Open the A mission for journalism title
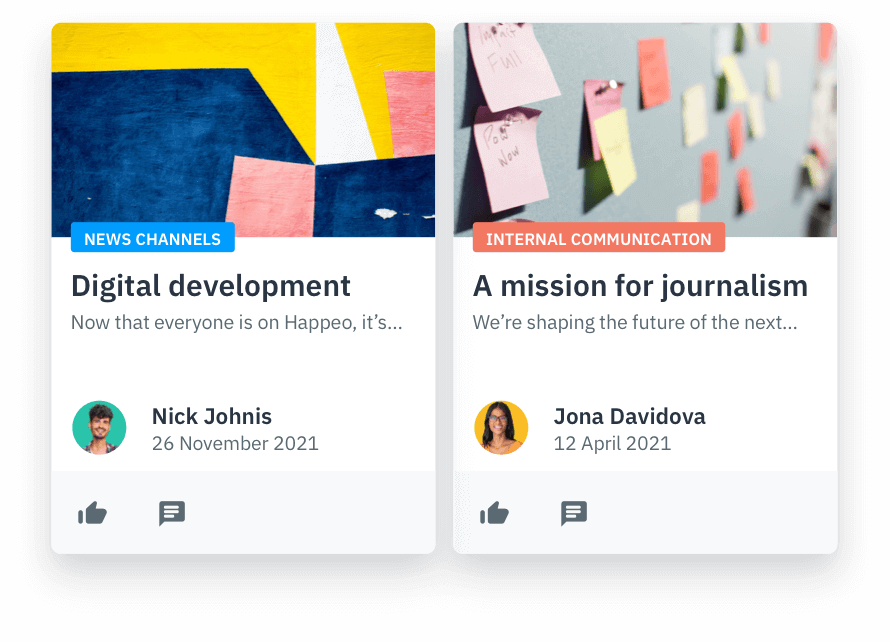The height and width of the screenshot is (642, 890). click(640, 286)
